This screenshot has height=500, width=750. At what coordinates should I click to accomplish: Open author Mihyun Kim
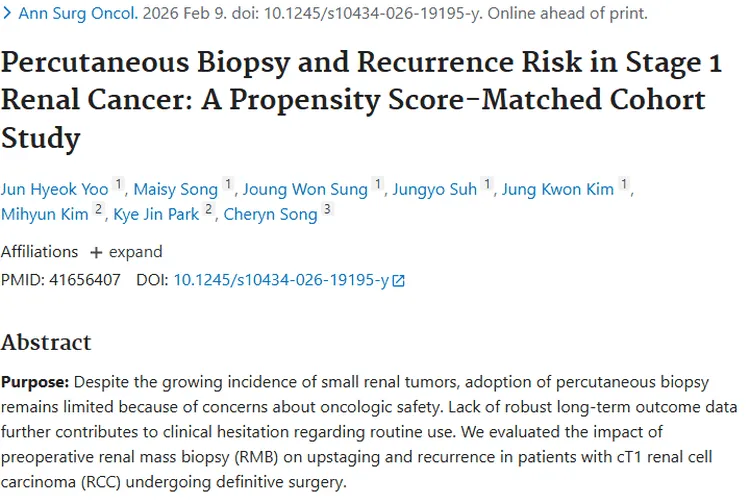44,214
